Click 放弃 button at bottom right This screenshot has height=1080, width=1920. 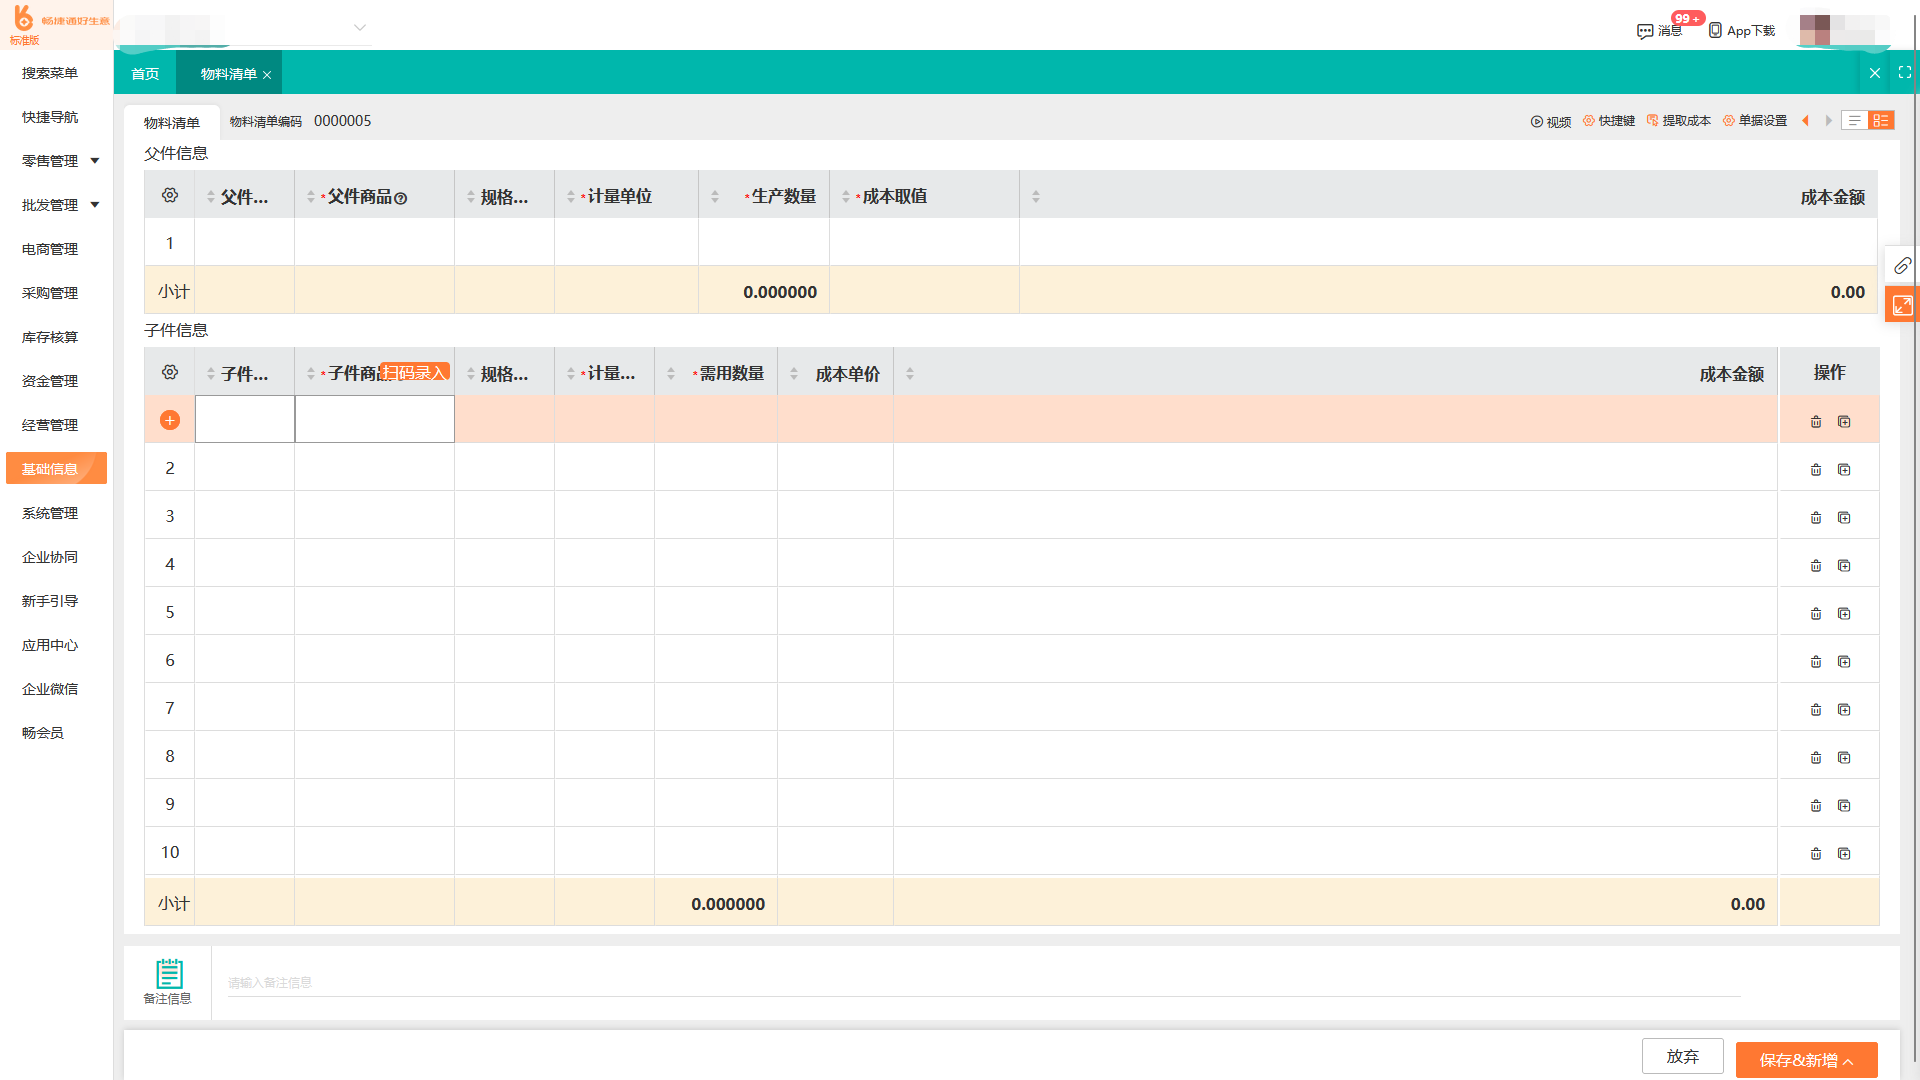pyautogui.click(x=1685, y=1055)
